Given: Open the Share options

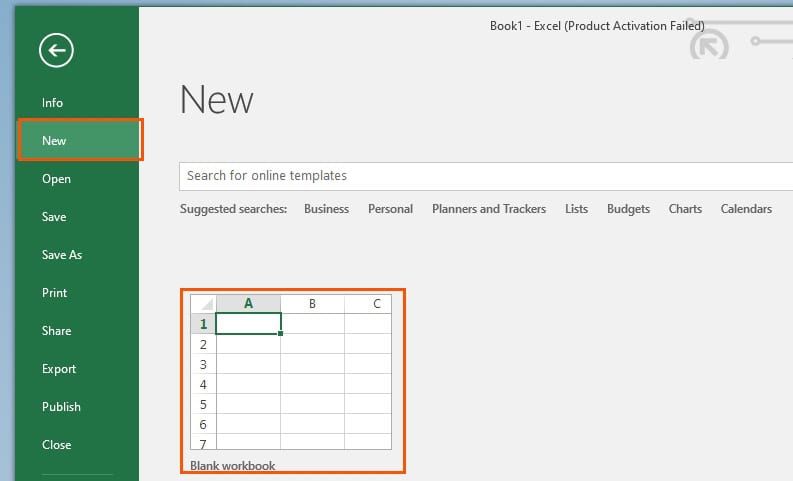Looking at the screenshot, I should 56,331.
